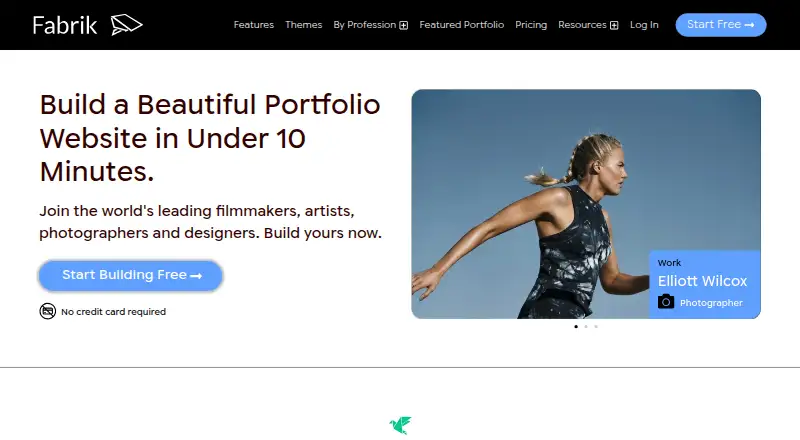
Task: Click the 'Work' label on the blue card
Action: click(669, 263)
